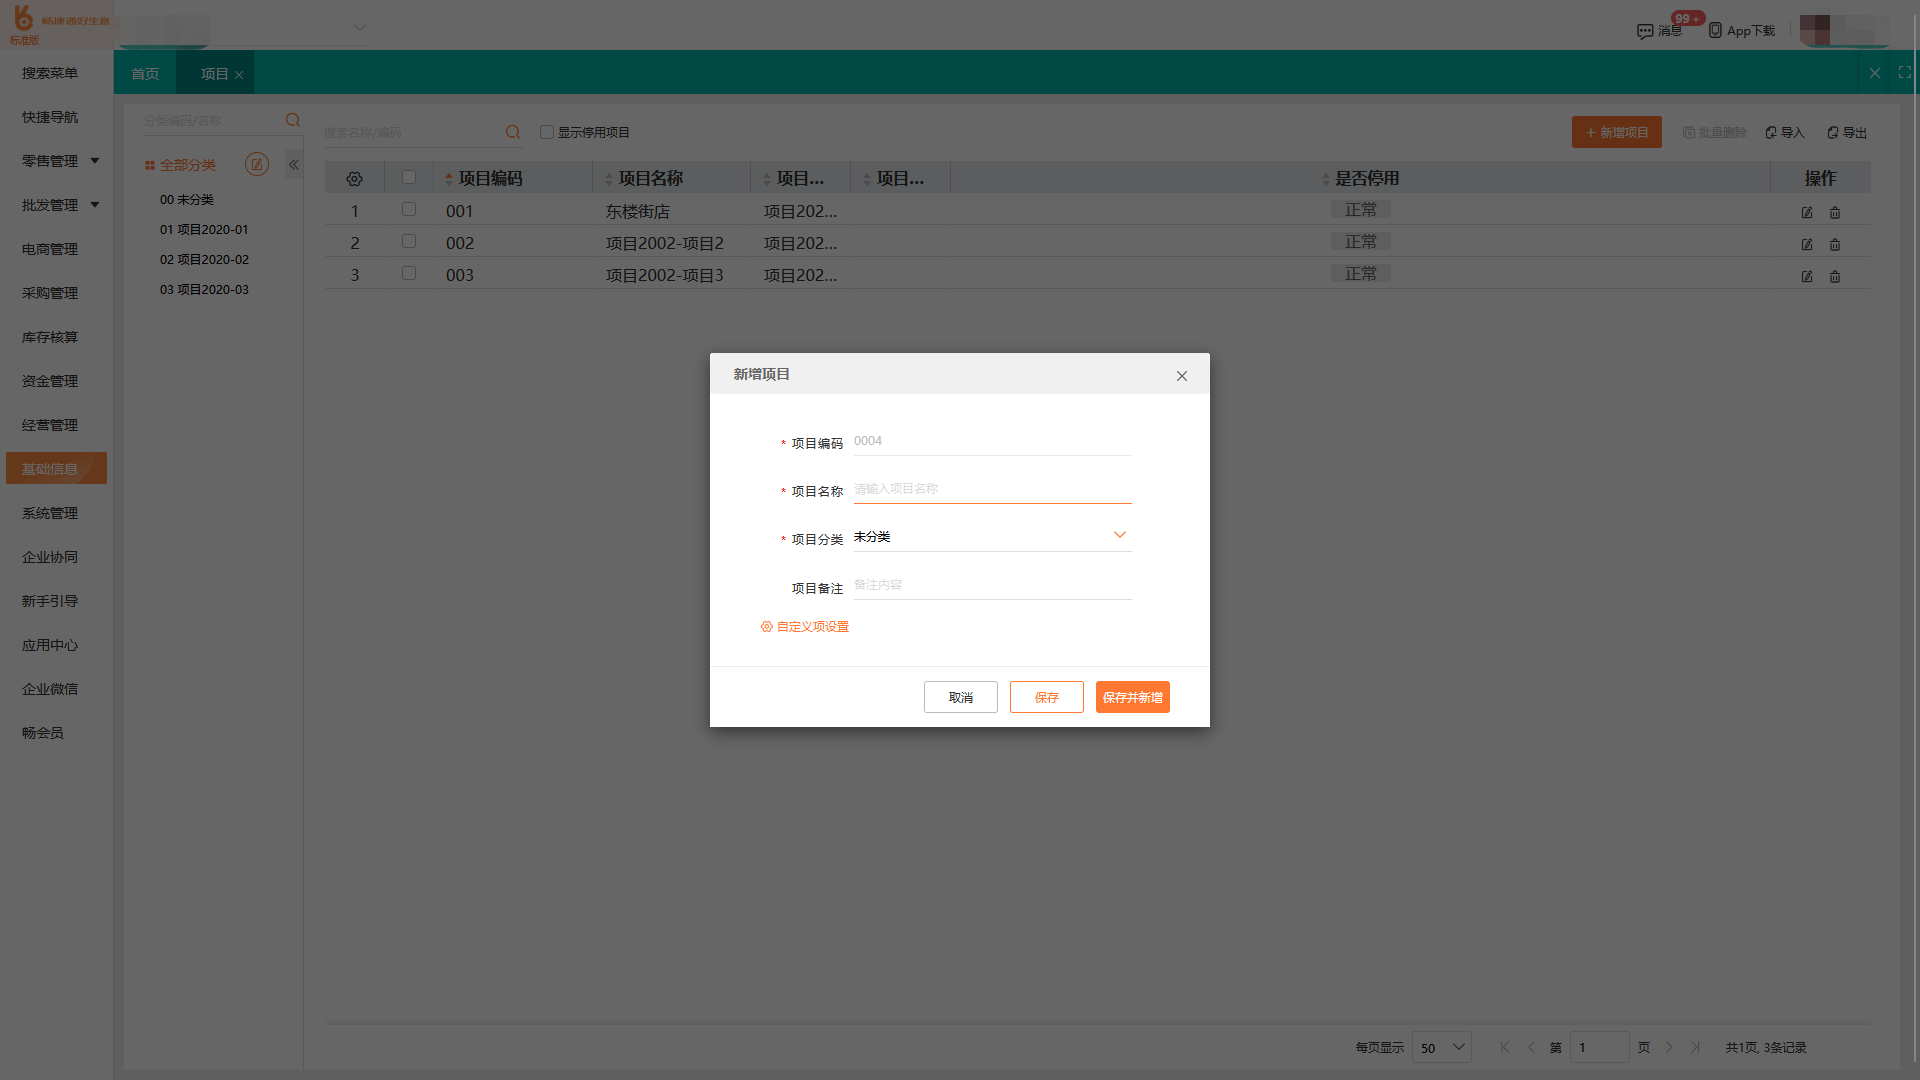This screenshot has width=1920, height=1080.
Task: Click 保存并新增 button in dialog
Action: click(x=1131, y=696)
